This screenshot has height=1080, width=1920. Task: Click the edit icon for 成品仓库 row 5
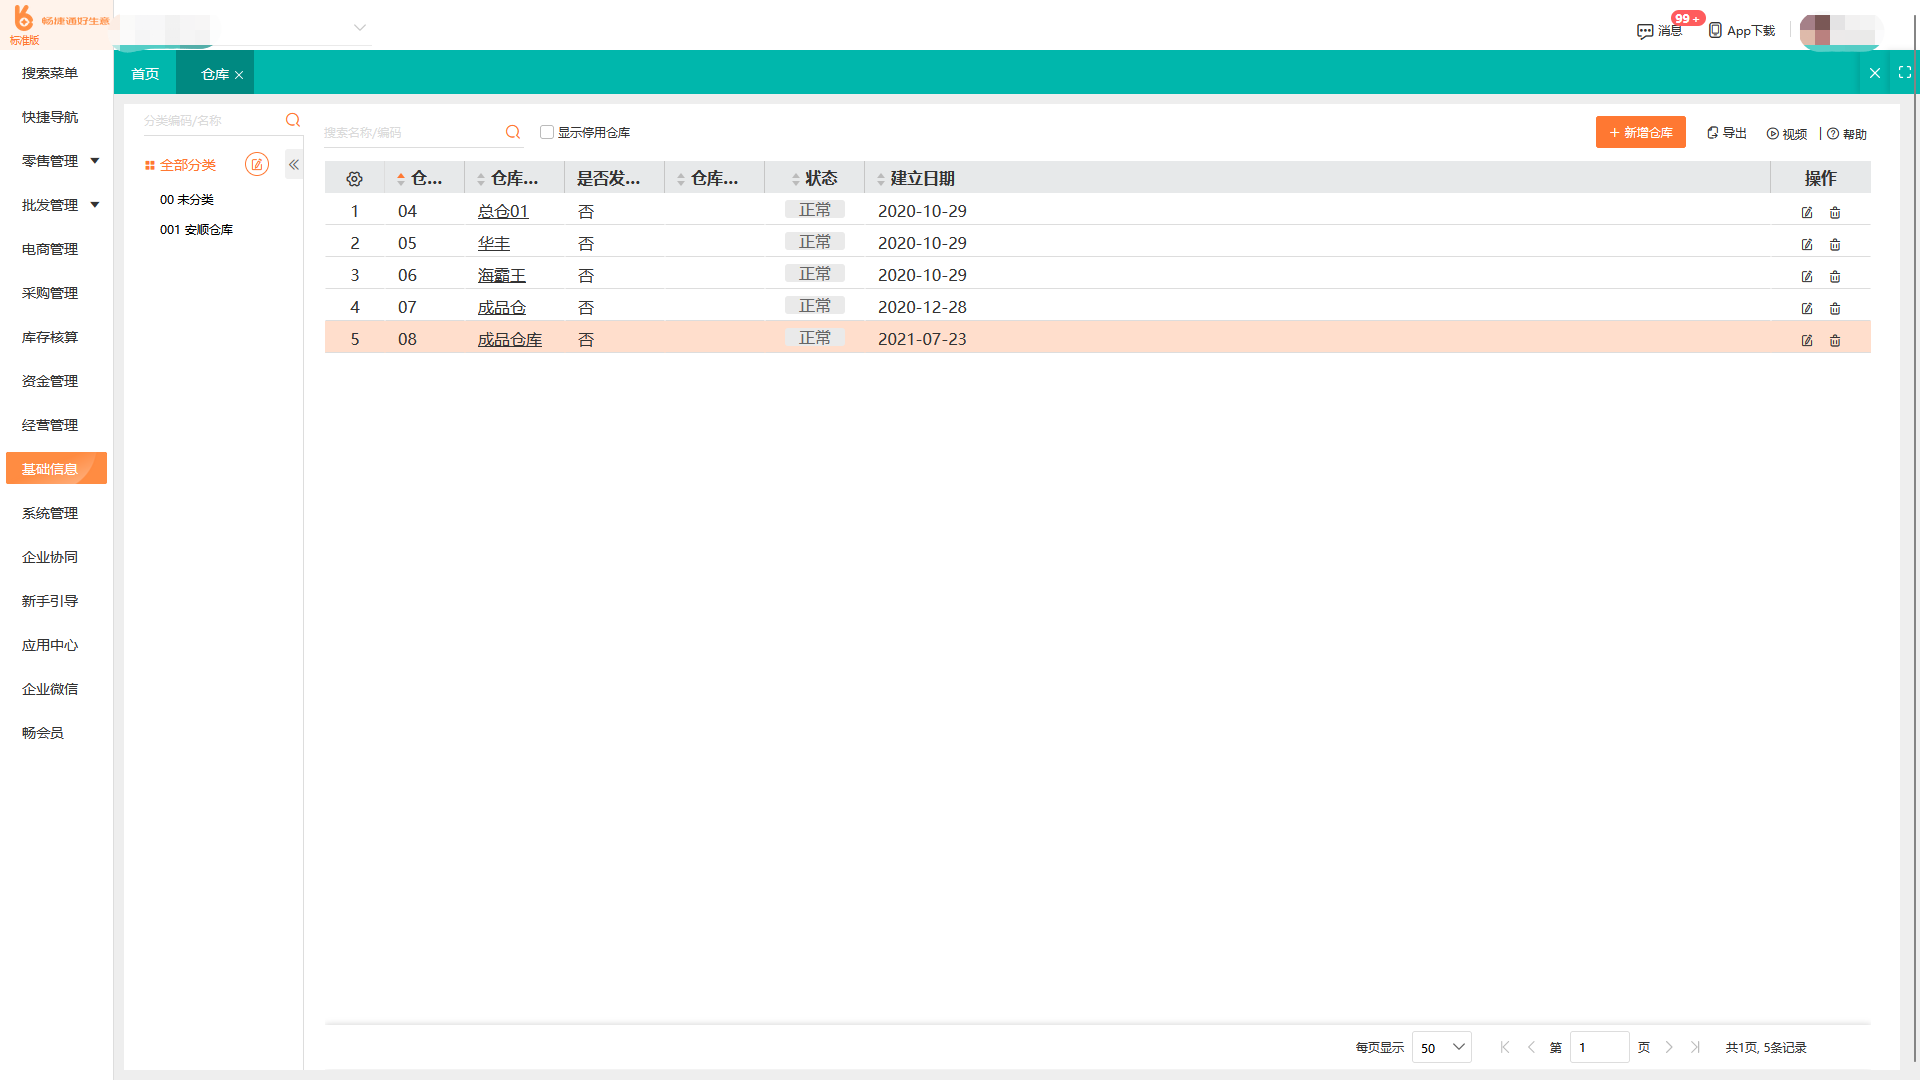point(1807,339)
